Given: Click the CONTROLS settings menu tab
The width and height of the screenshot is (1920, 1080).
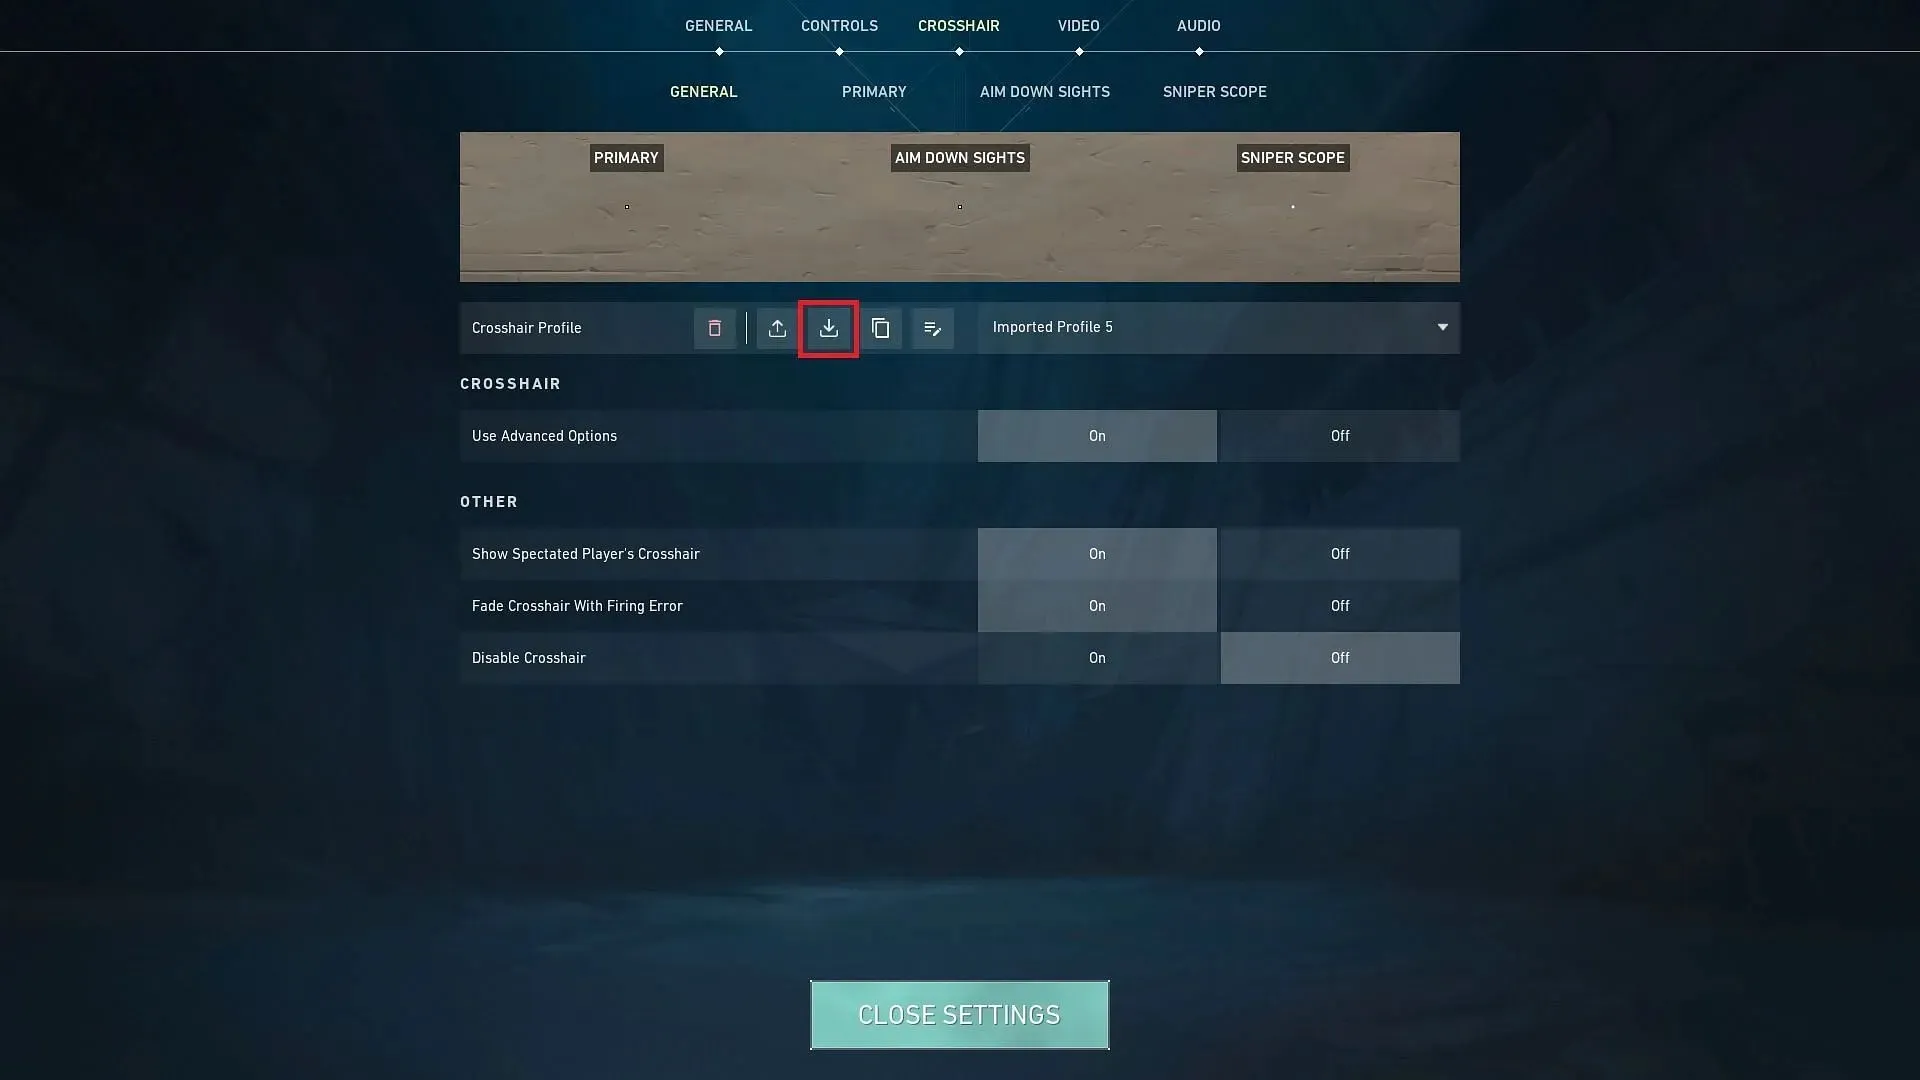Looking at the screenshot, I should coord(839,26).
